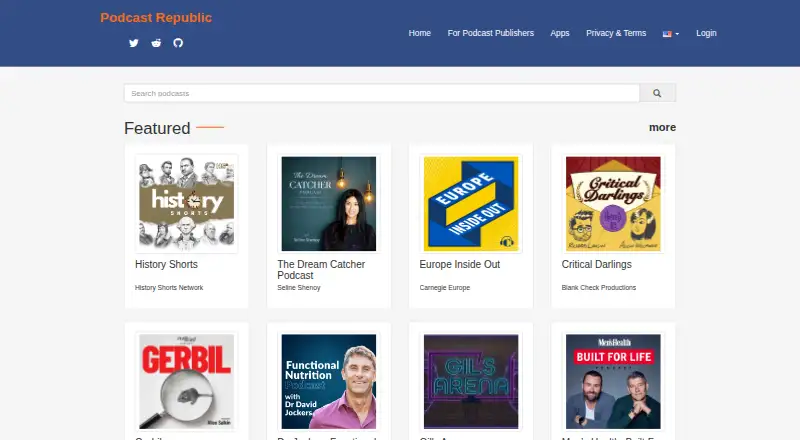Click the Featured 'more' link
Image resolution: width=800 pixels, height=440 pixels.
click(x=662, y=128)
